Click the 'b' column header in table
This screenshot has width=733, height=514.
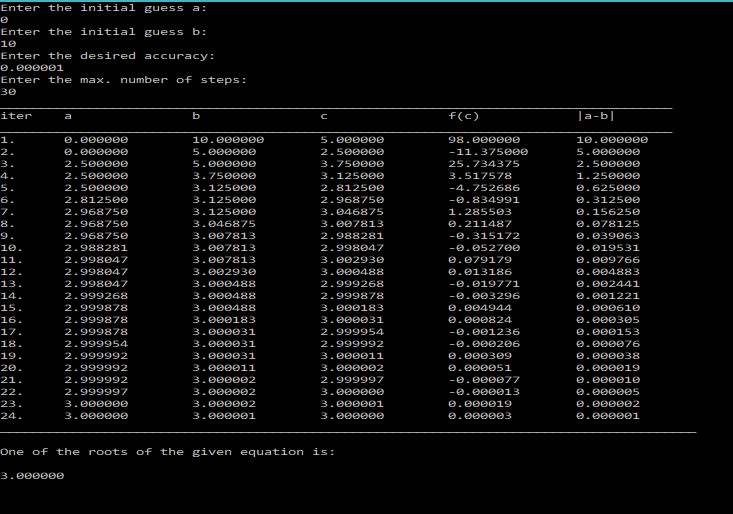(x=196, y=116)
